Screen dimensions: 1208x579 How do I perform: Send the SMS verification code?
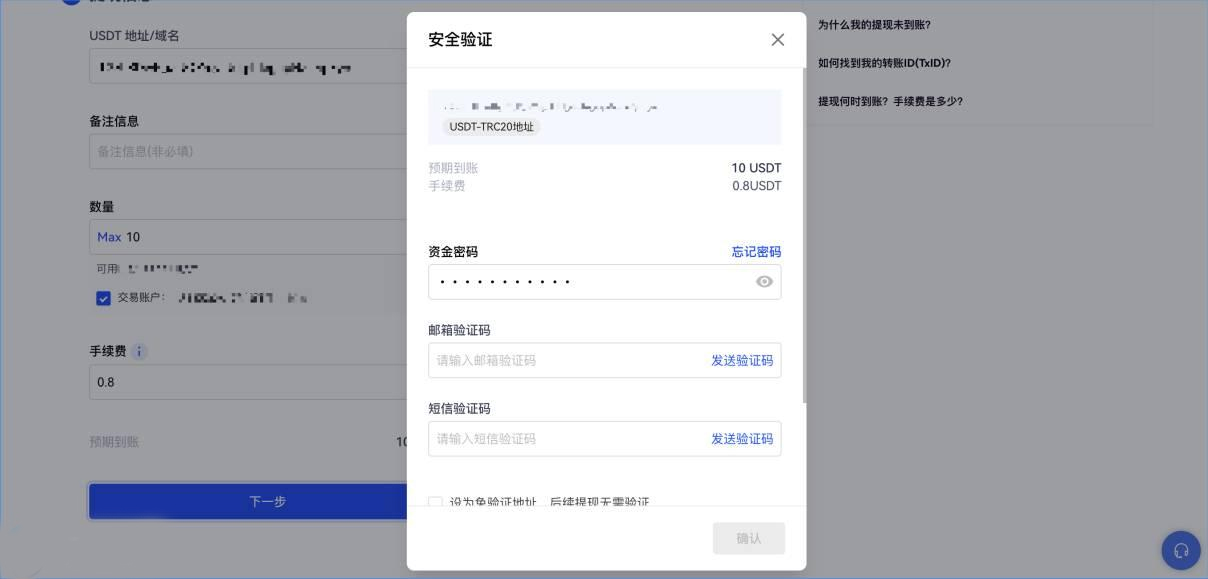741,439
